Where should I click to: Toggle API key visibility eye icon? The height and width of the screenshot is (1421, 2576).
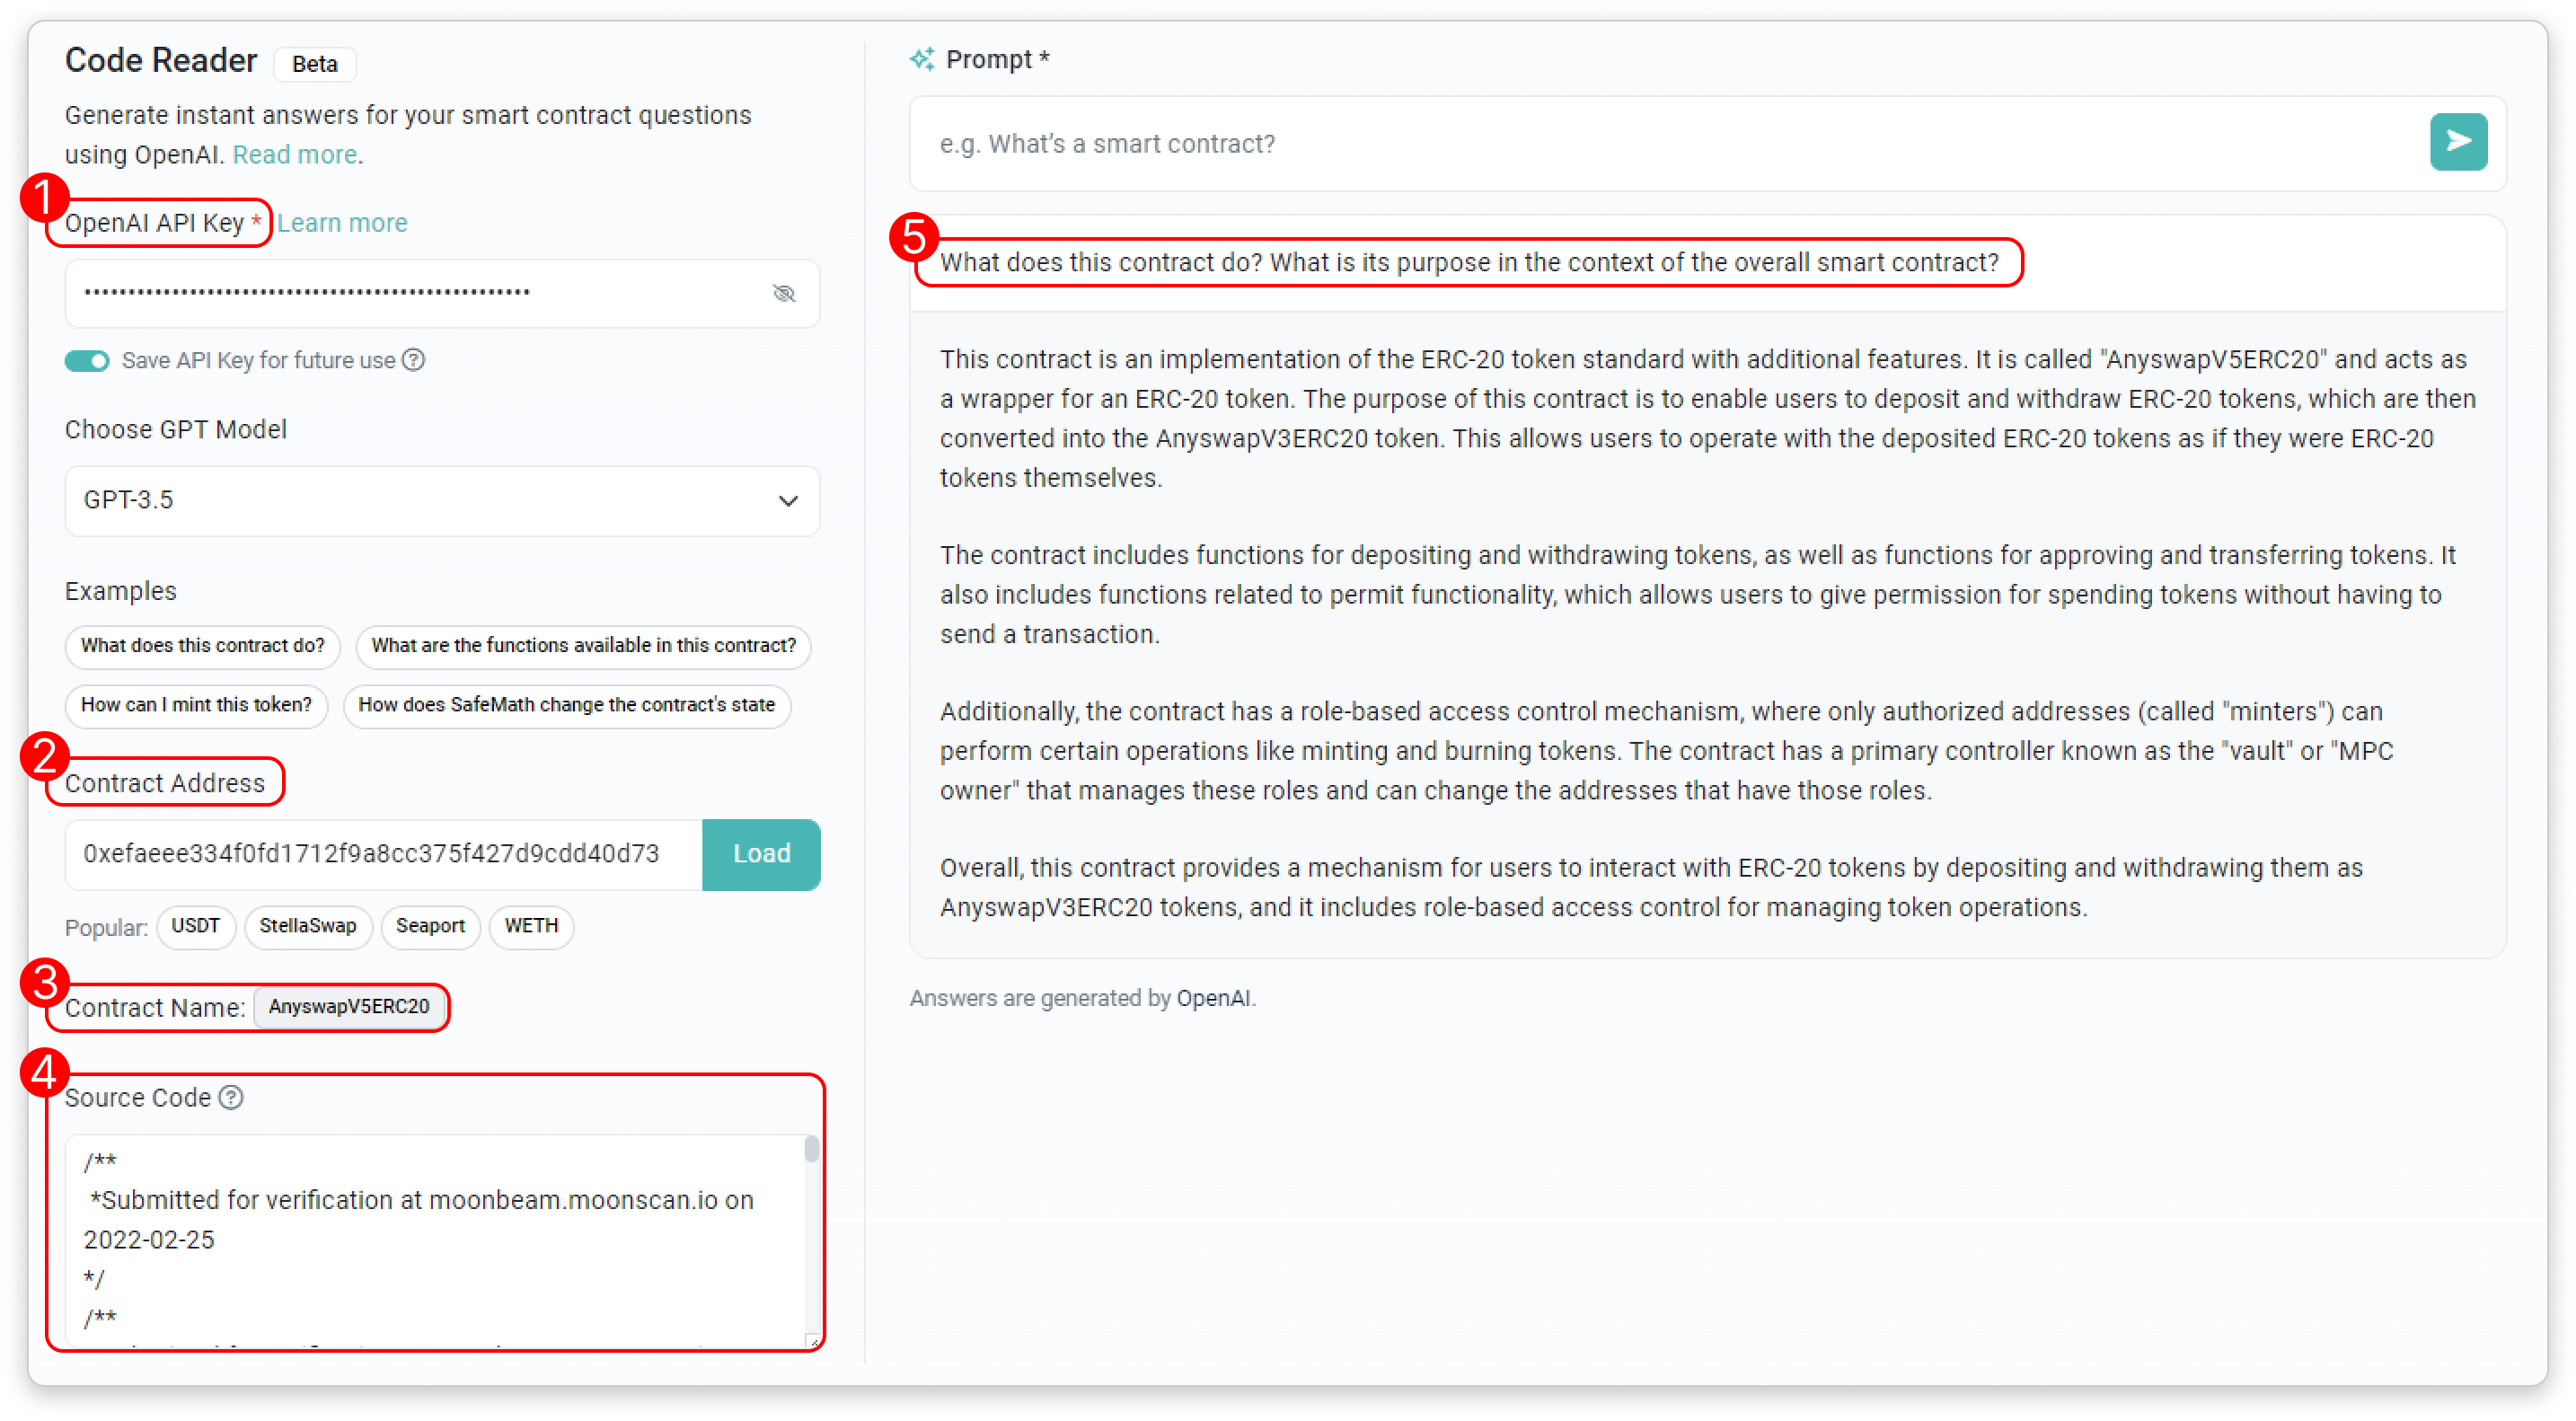coord(784,293)
